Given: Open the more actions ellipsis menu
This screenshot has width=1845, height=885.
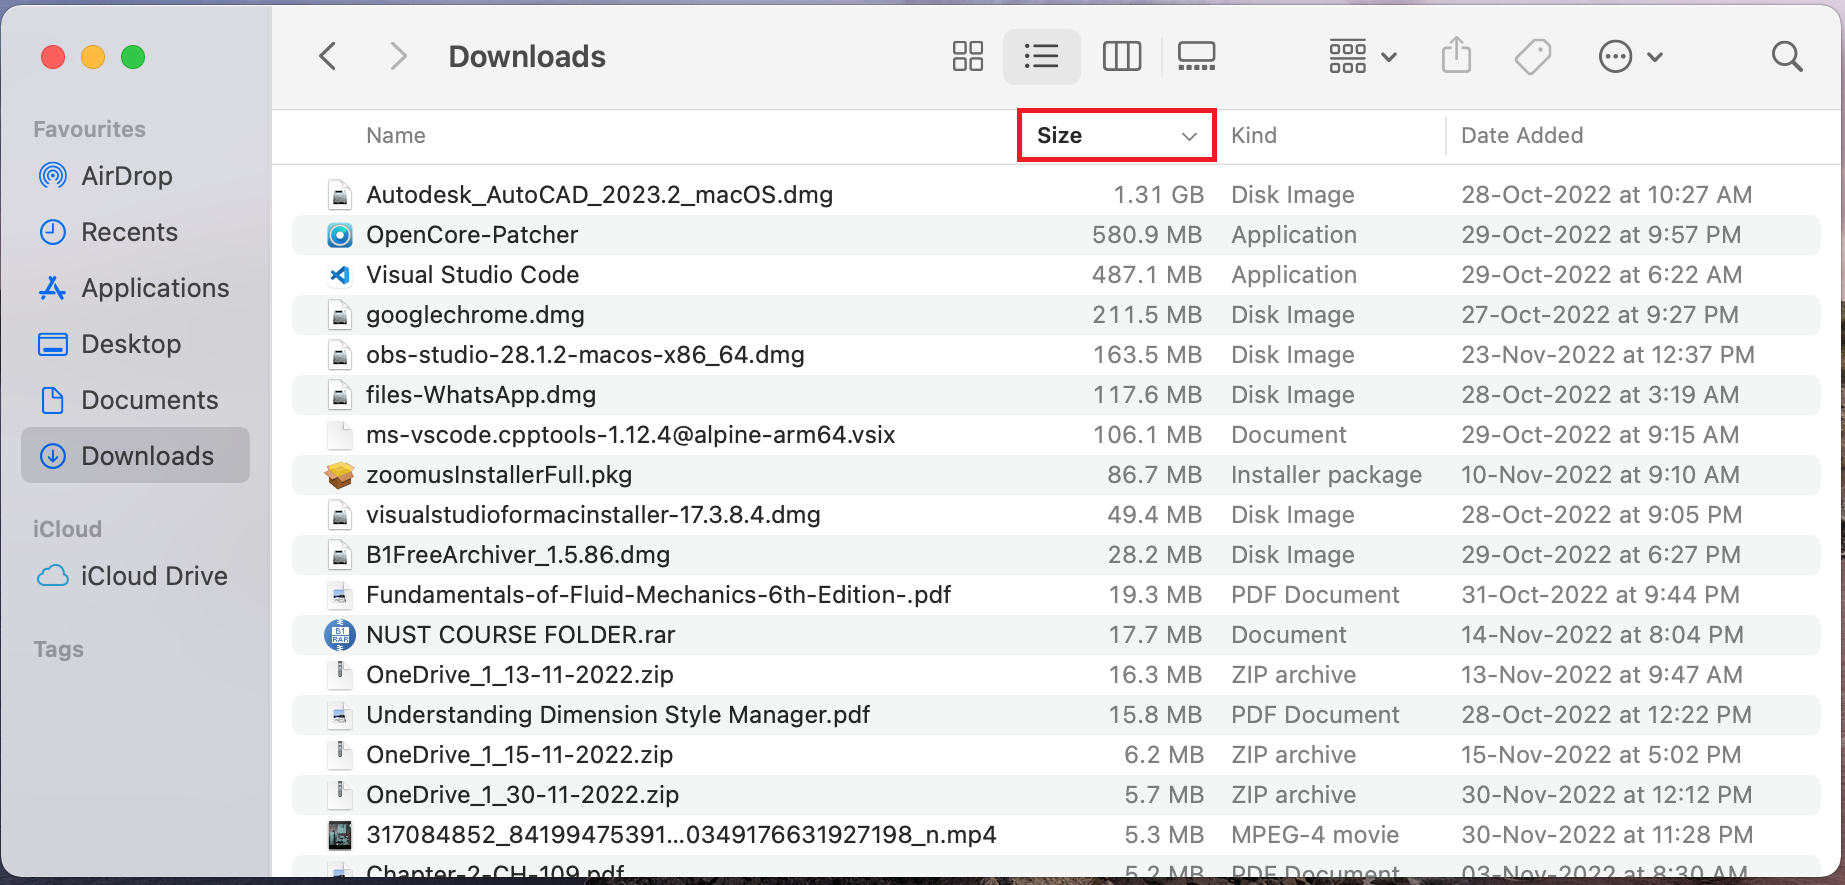Looking at the screenshot, I should click(1629, 56).
